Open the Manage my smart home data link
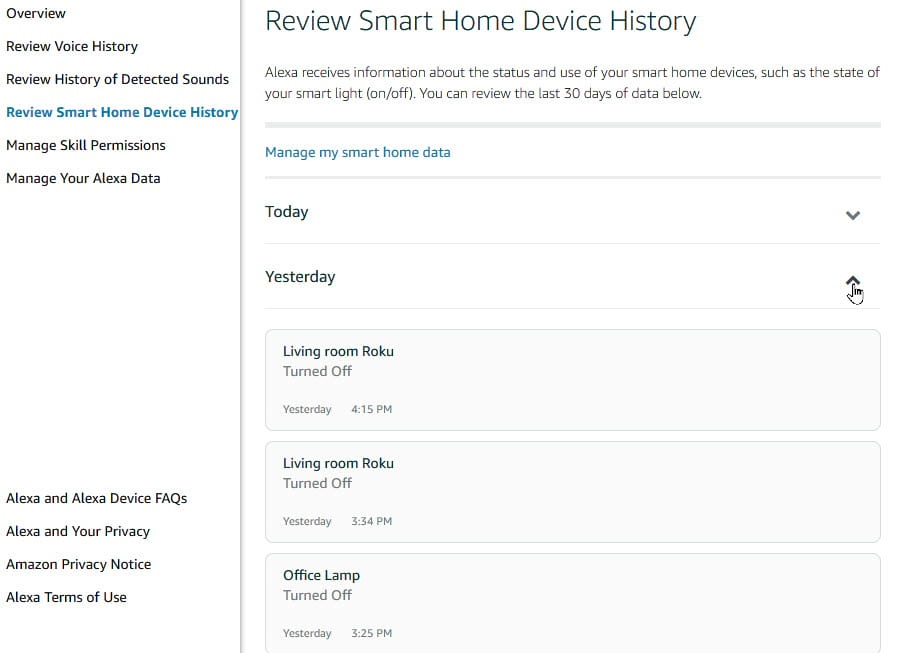912x653 pixels. tap(357, 153)
